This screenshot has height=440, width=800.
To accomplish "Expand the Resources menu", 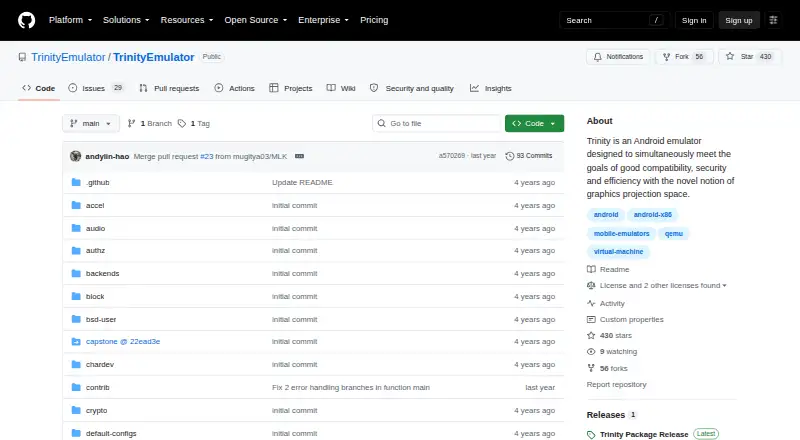I will (187, 20).
